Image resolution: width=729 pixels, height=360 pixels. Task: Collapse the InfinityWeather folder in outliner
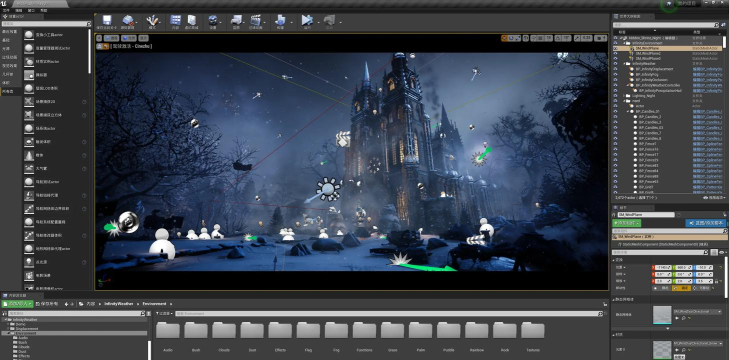[x=624, y=64]
